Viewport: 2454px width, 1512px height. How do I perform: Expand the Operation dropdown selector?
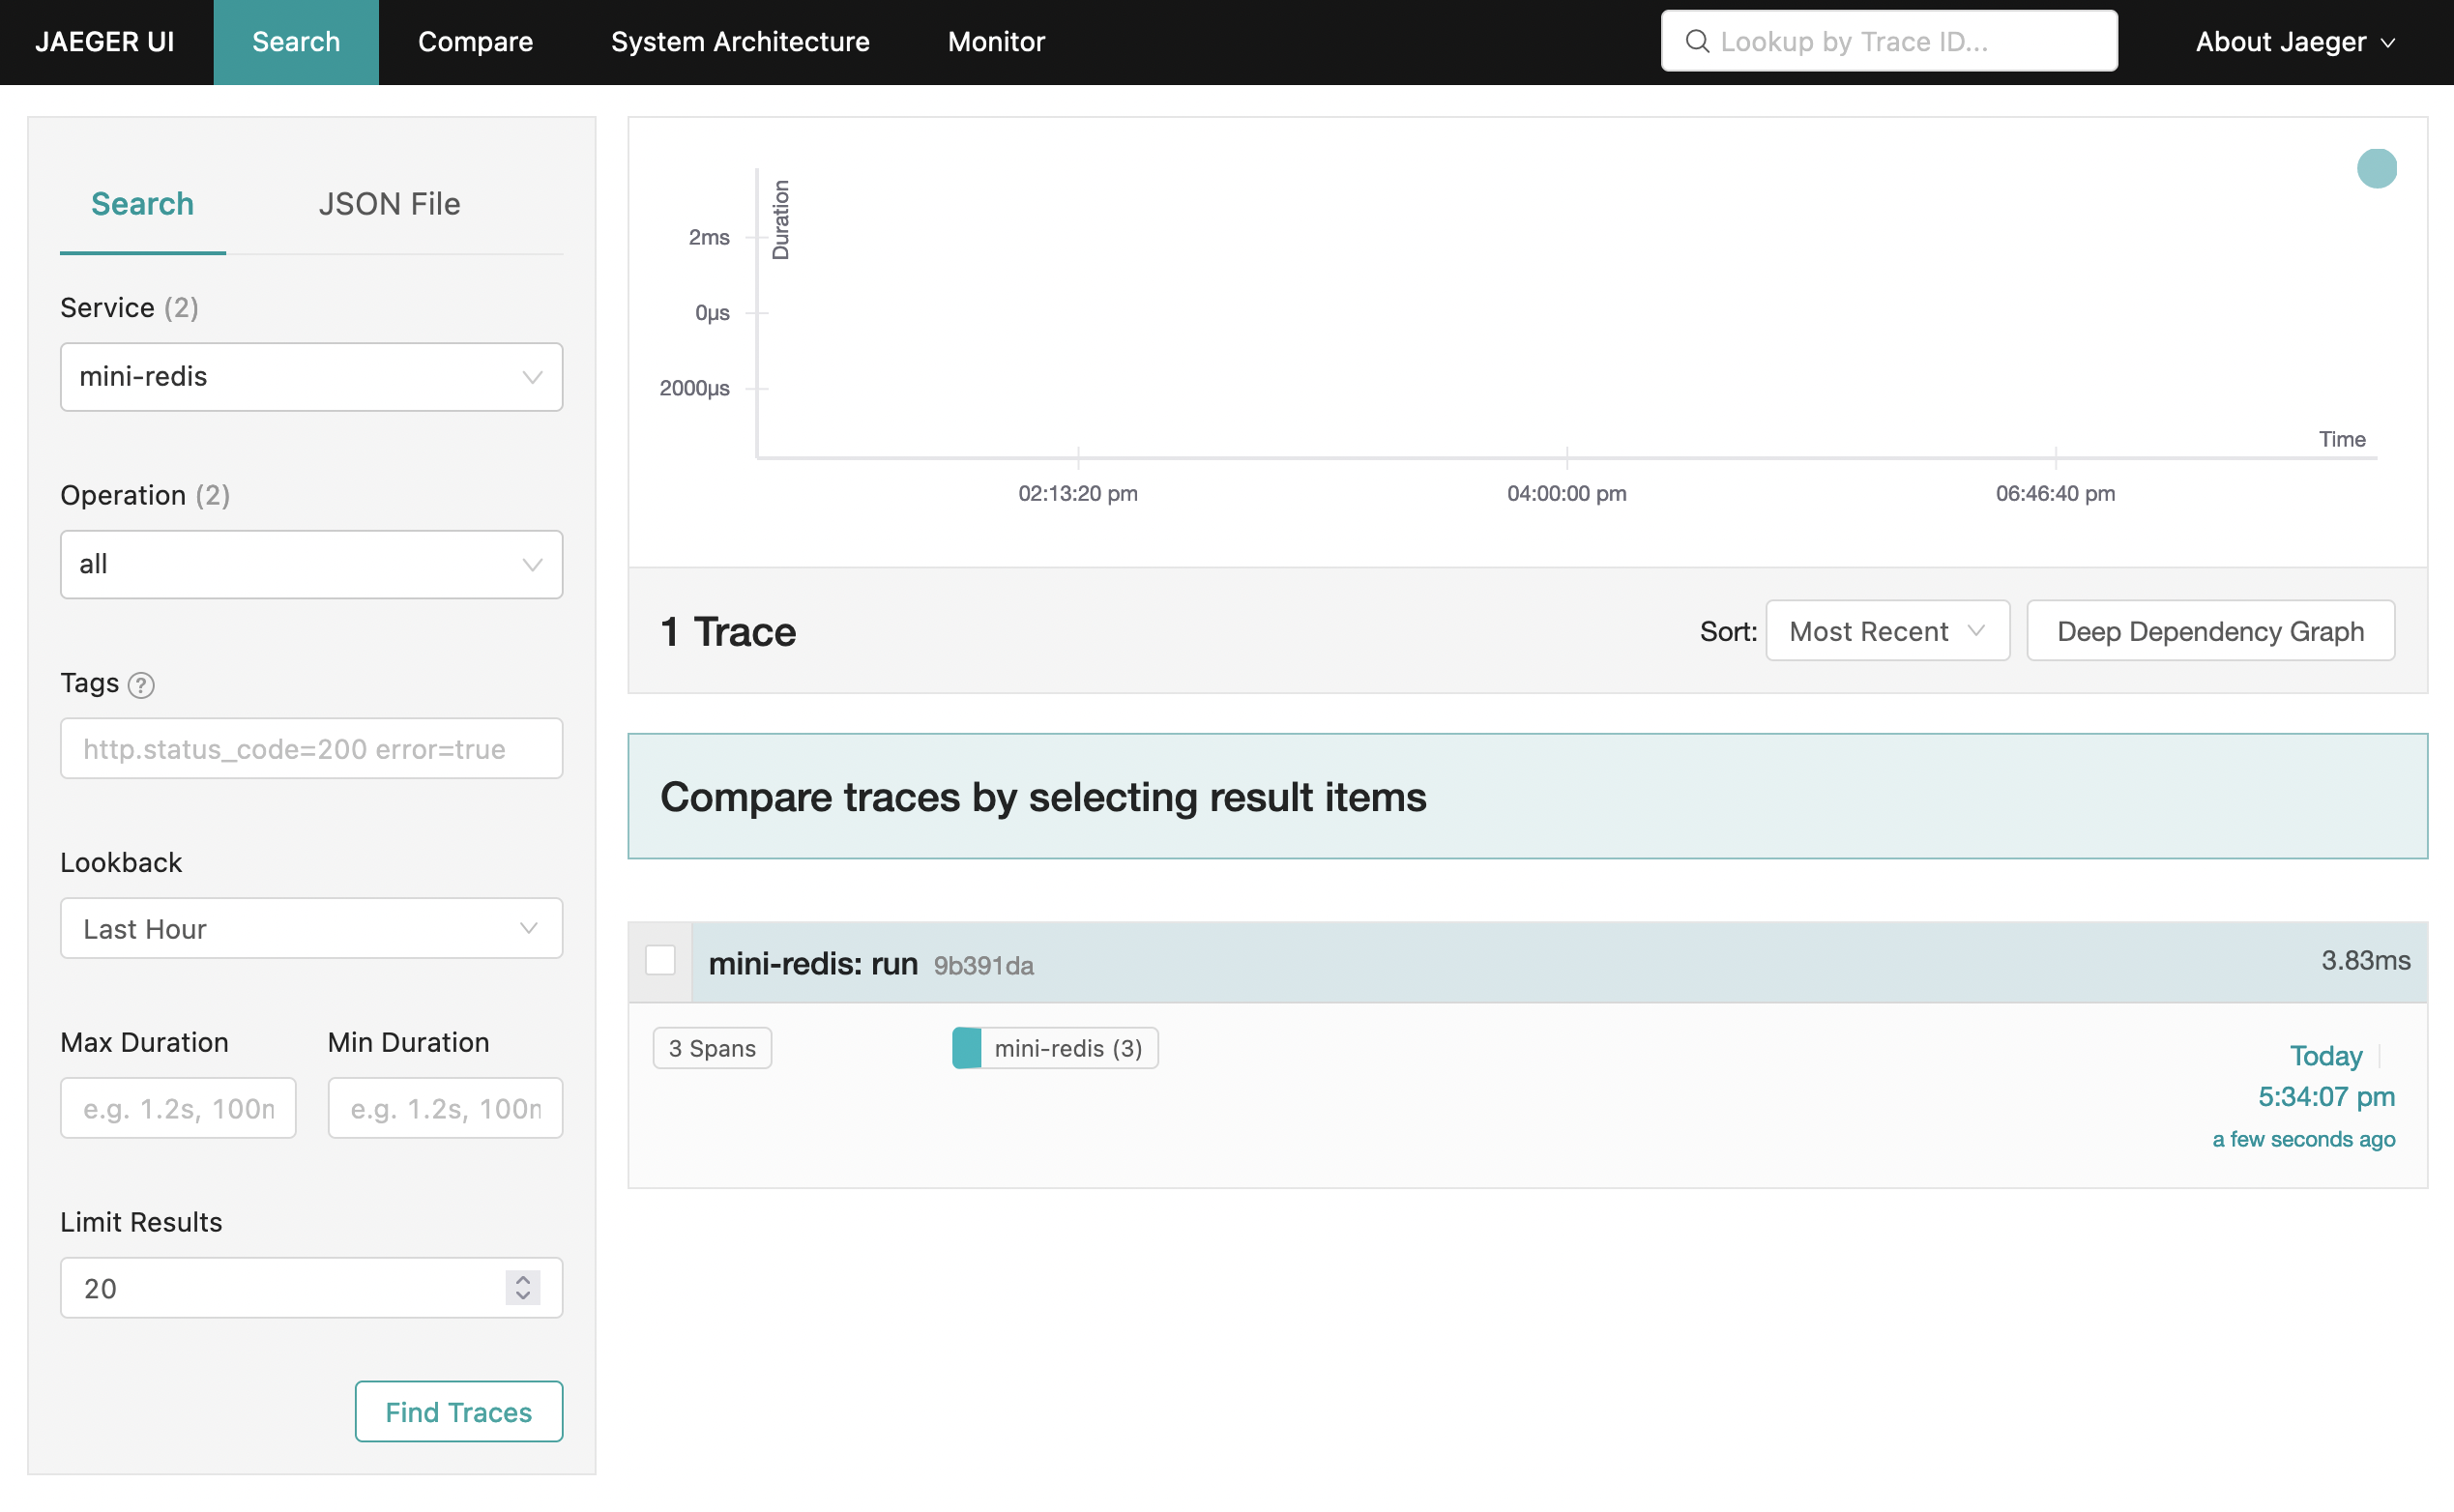[x=312, y=565]
